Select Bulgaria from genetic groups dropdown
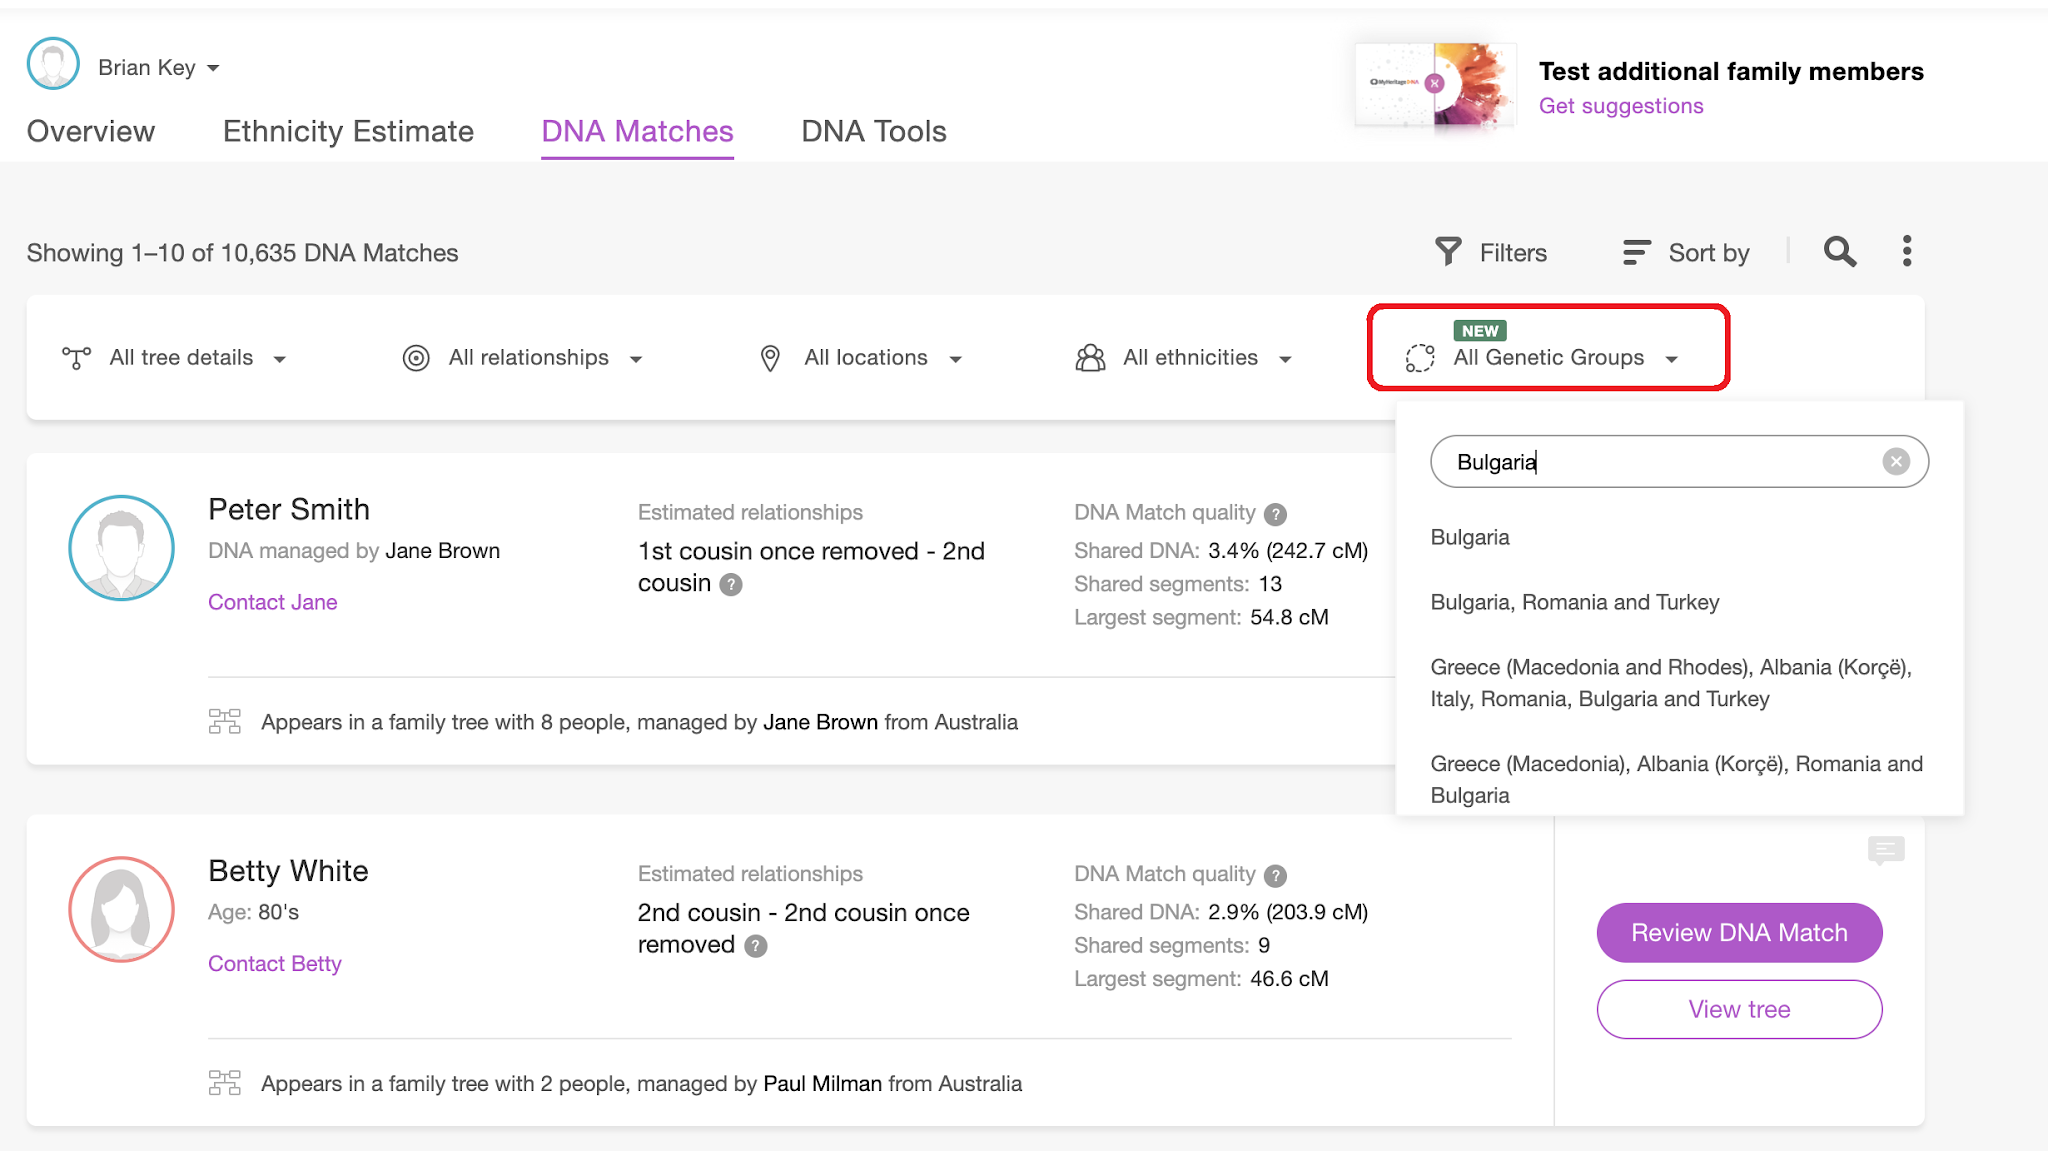 1470,536
